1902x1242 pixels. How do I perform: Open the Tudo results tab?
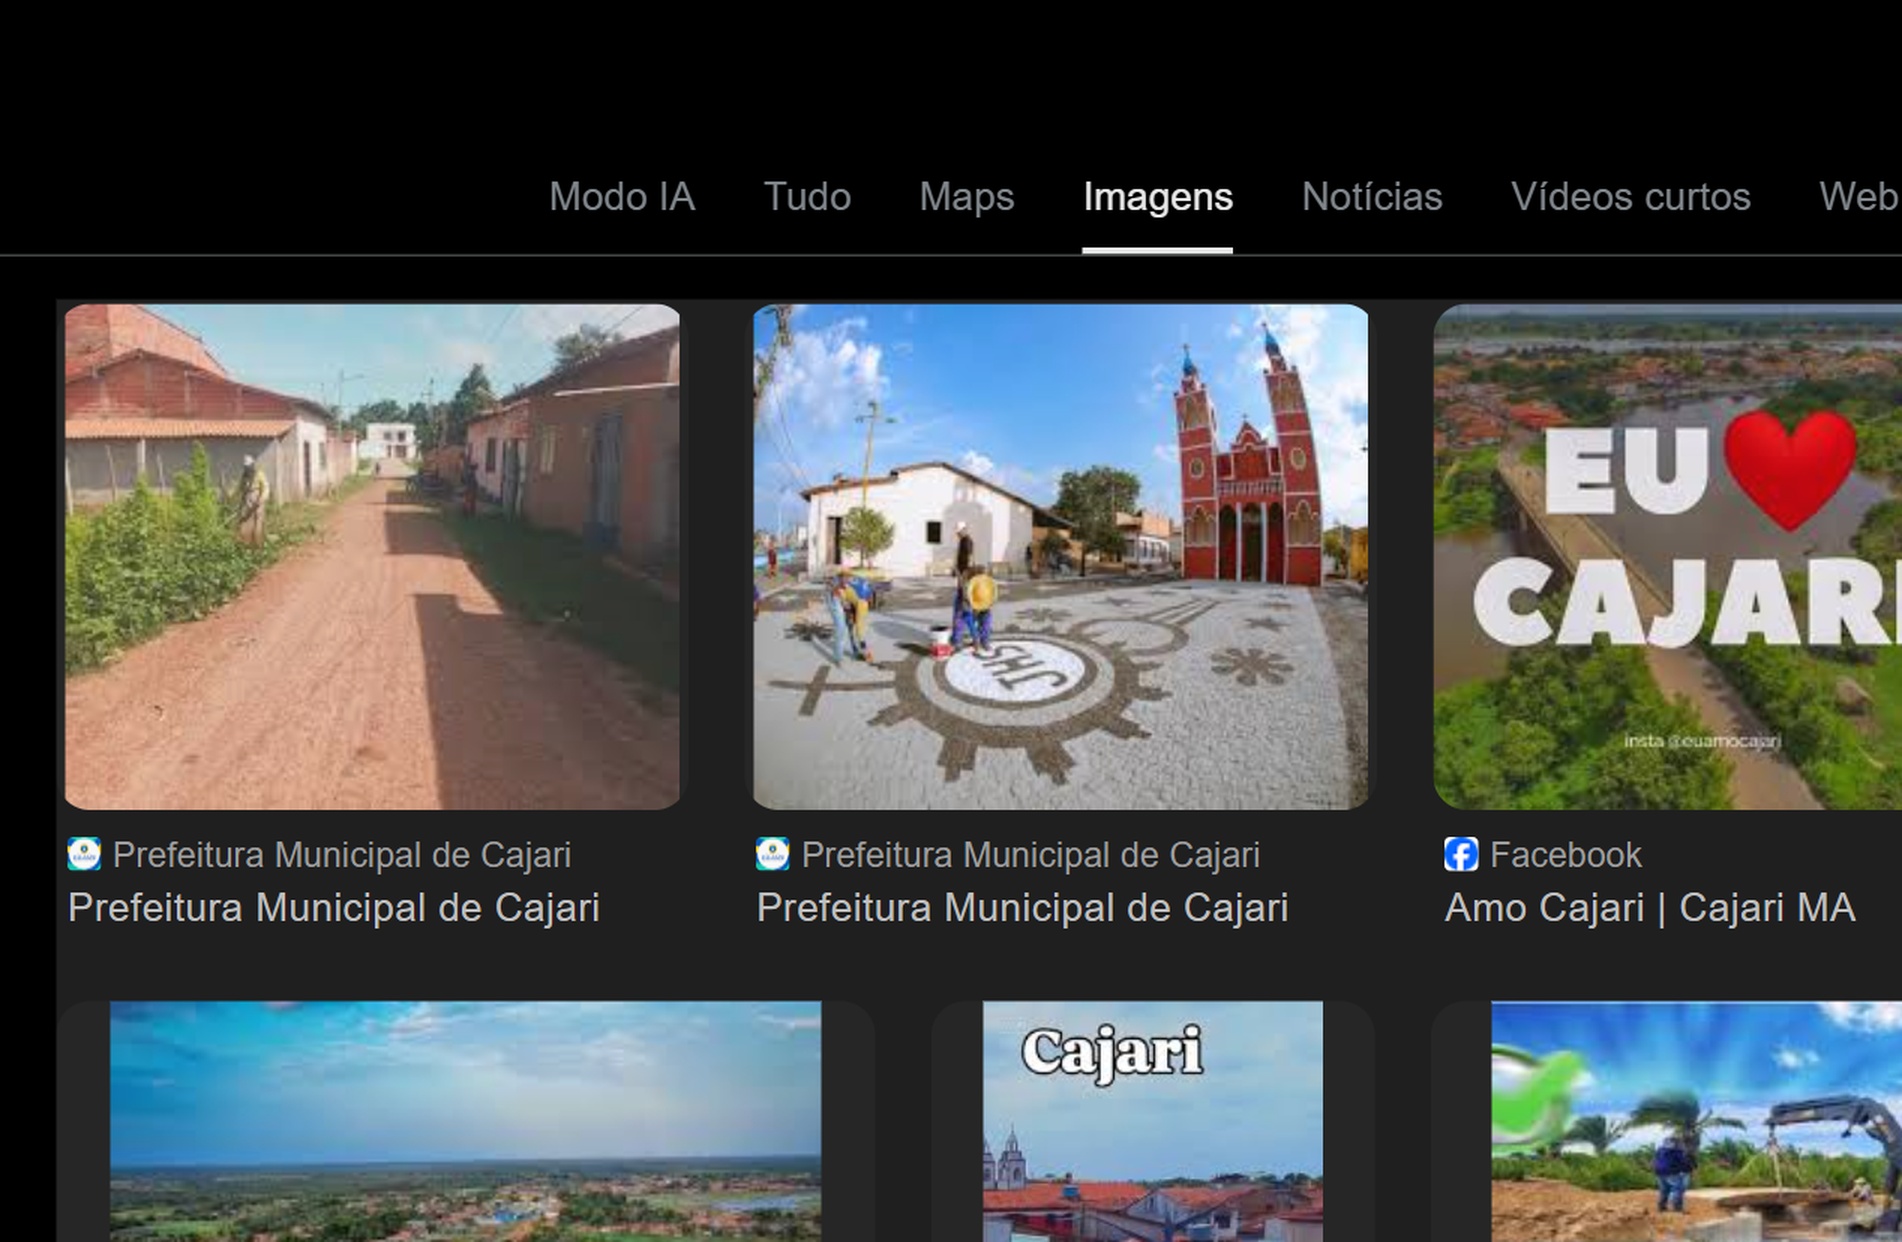(x=807, y=197)
